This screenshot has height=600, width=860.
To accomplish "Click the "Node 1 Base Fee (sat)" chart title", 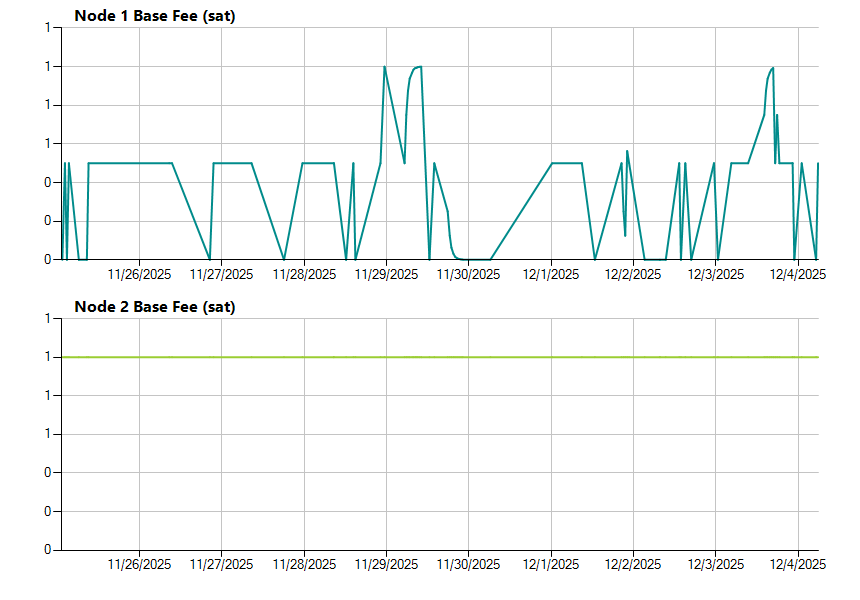I will click(x=155, y=16).
